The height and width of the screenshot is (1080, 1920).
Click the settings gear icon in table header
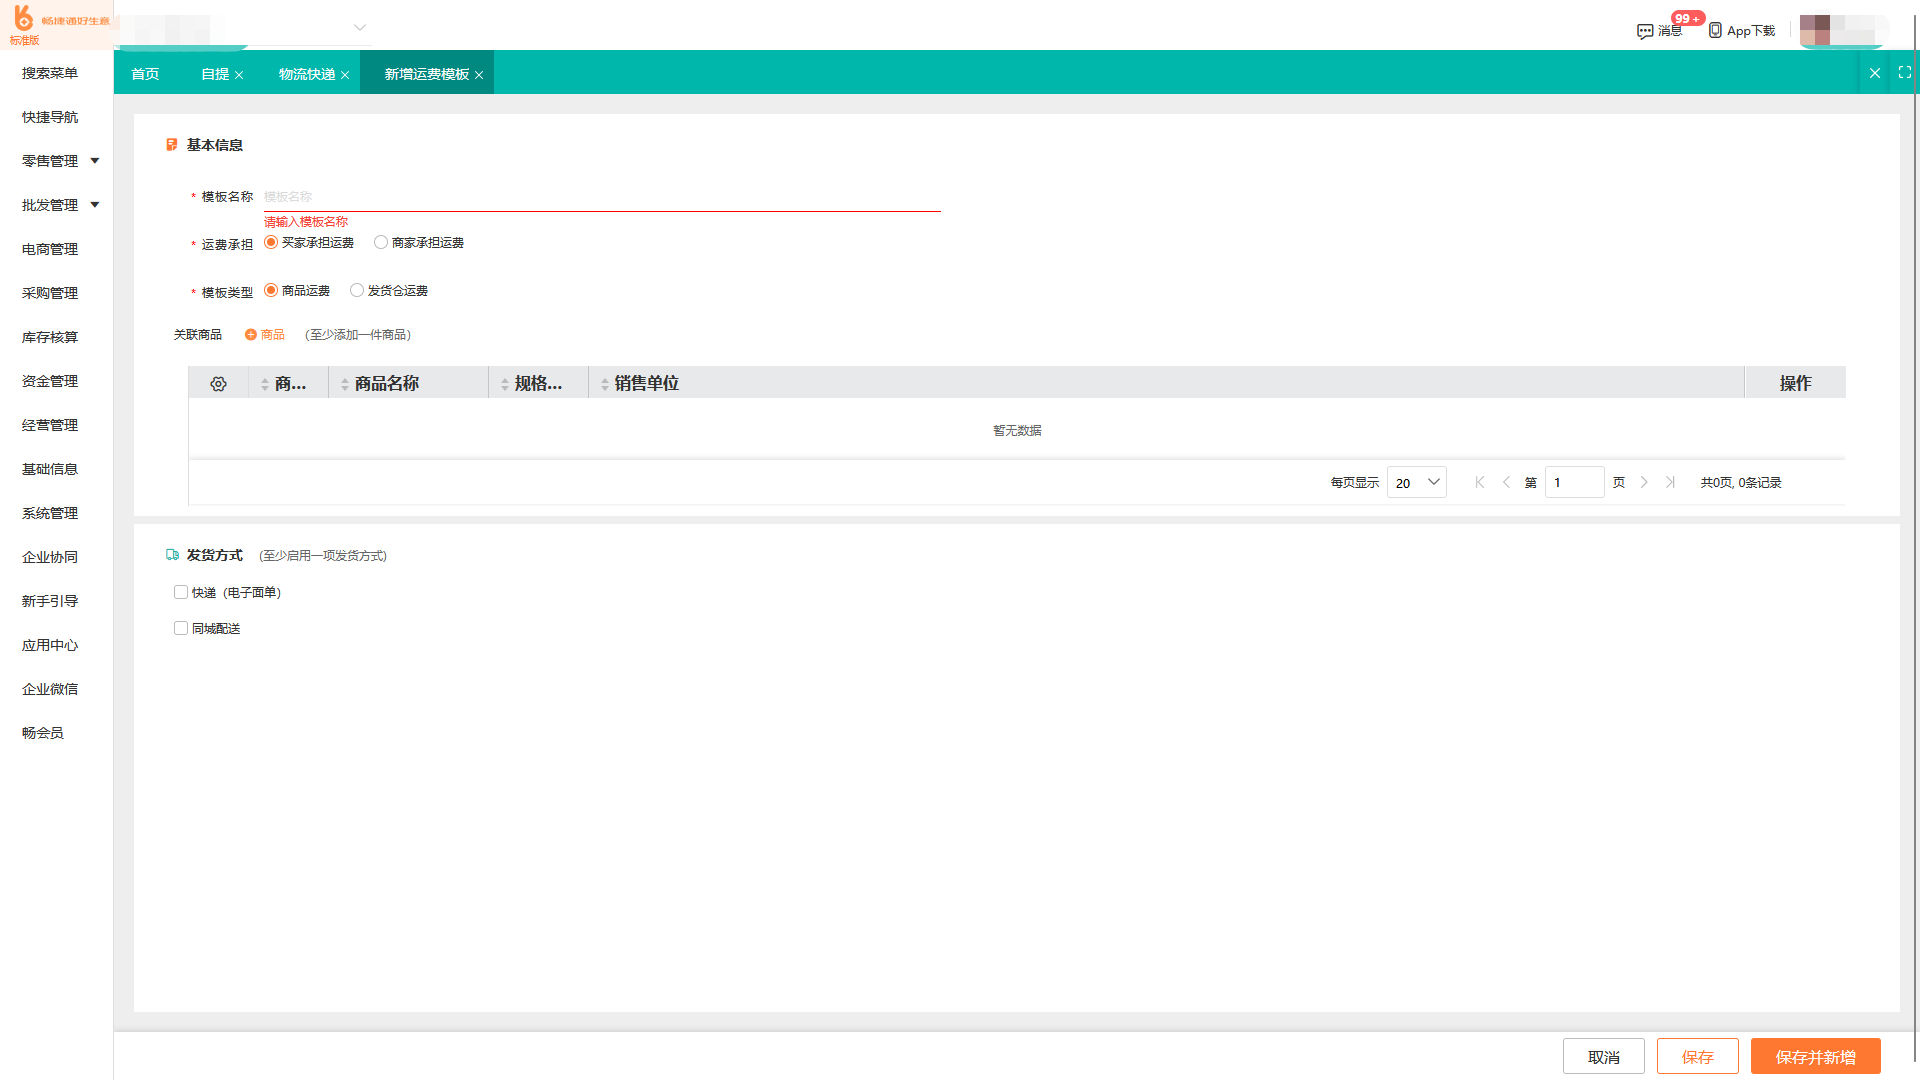218,382
